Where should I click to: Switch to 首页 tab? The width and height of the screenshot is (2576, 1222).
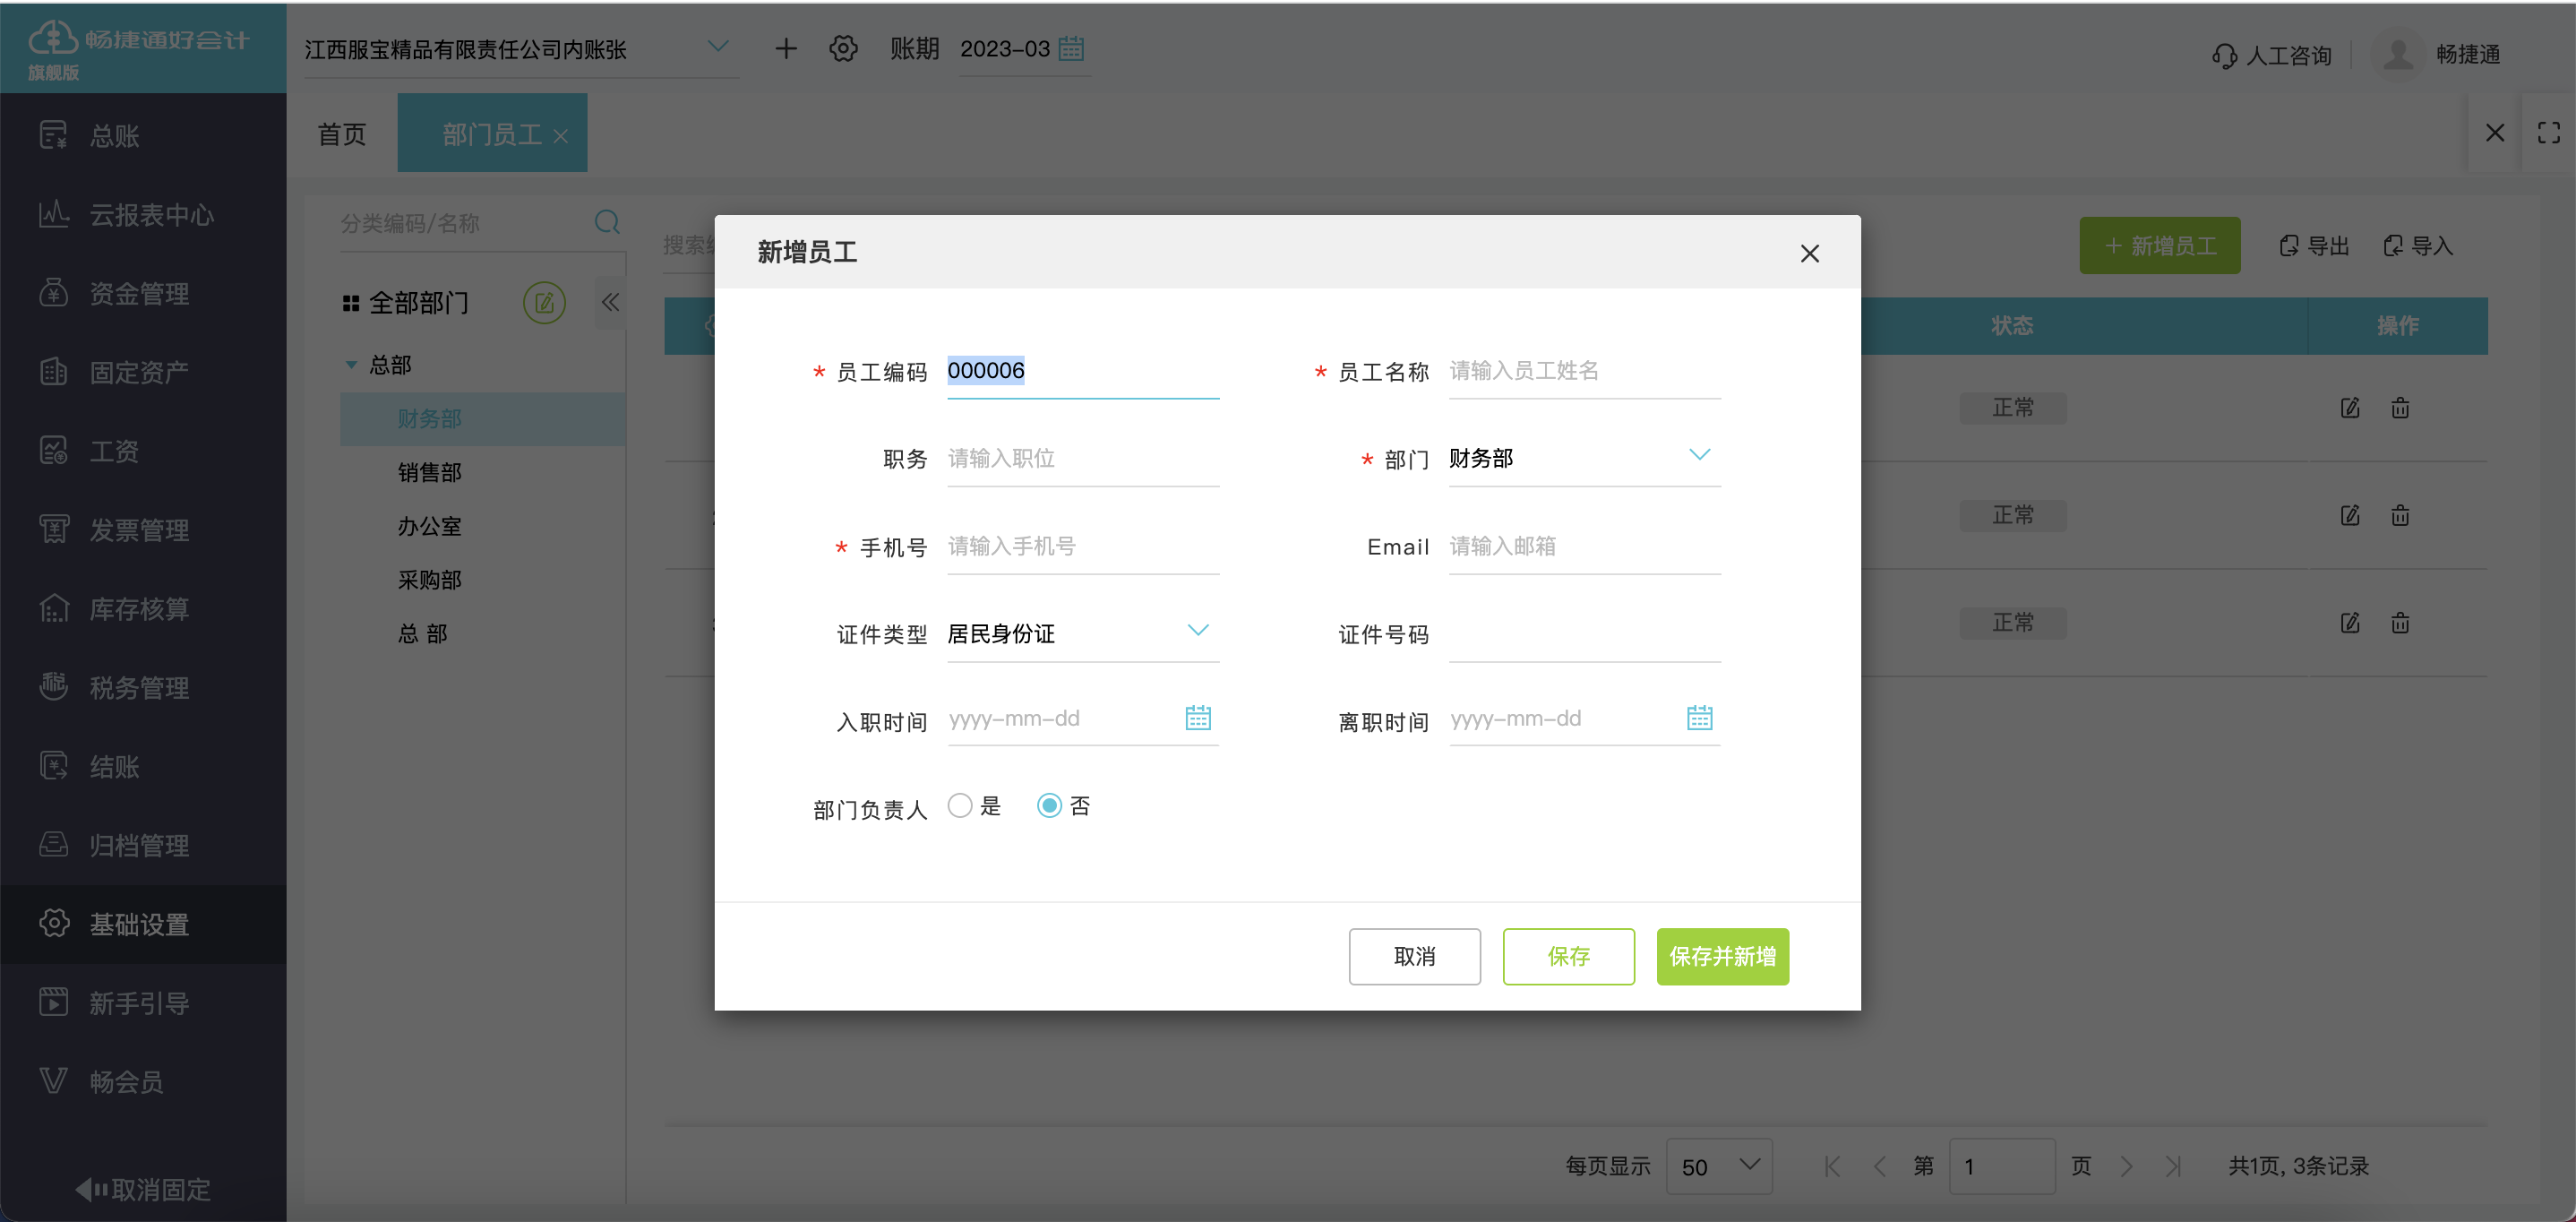click(343, 136)
